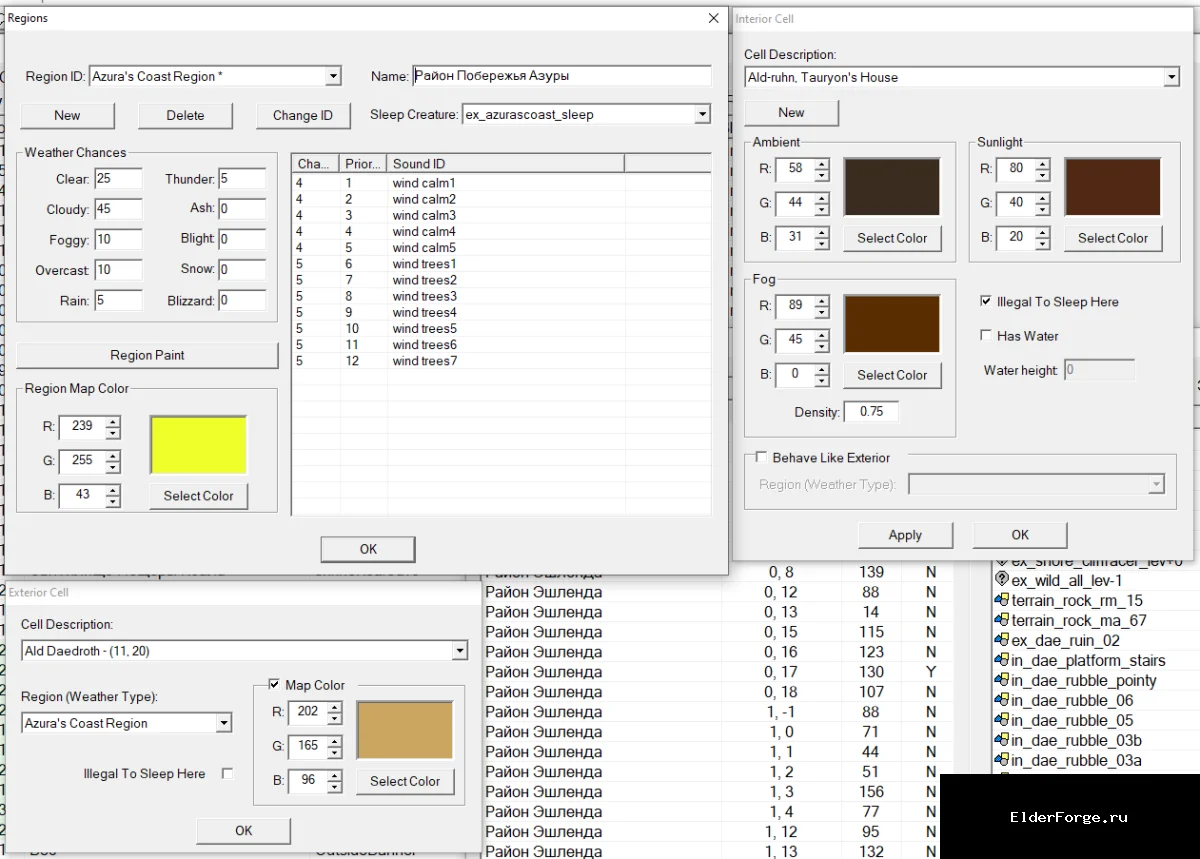Enable the Has Water checkbox
The height and width of the screenshot is (859, 1200).
click(987, 336)
